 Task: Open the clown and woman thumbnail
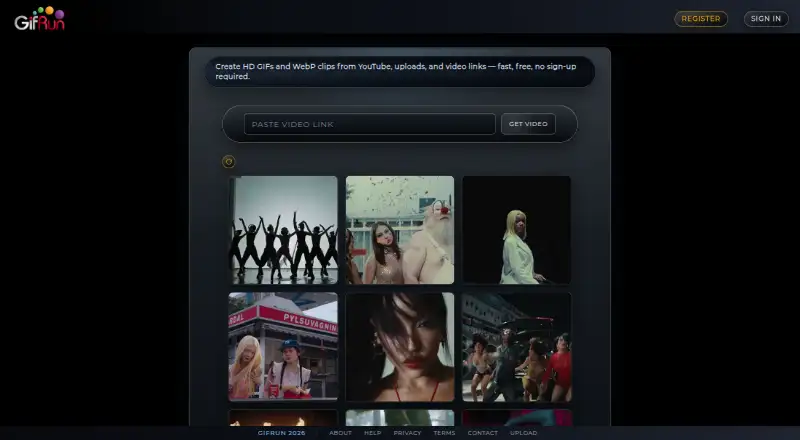point(400,230)
